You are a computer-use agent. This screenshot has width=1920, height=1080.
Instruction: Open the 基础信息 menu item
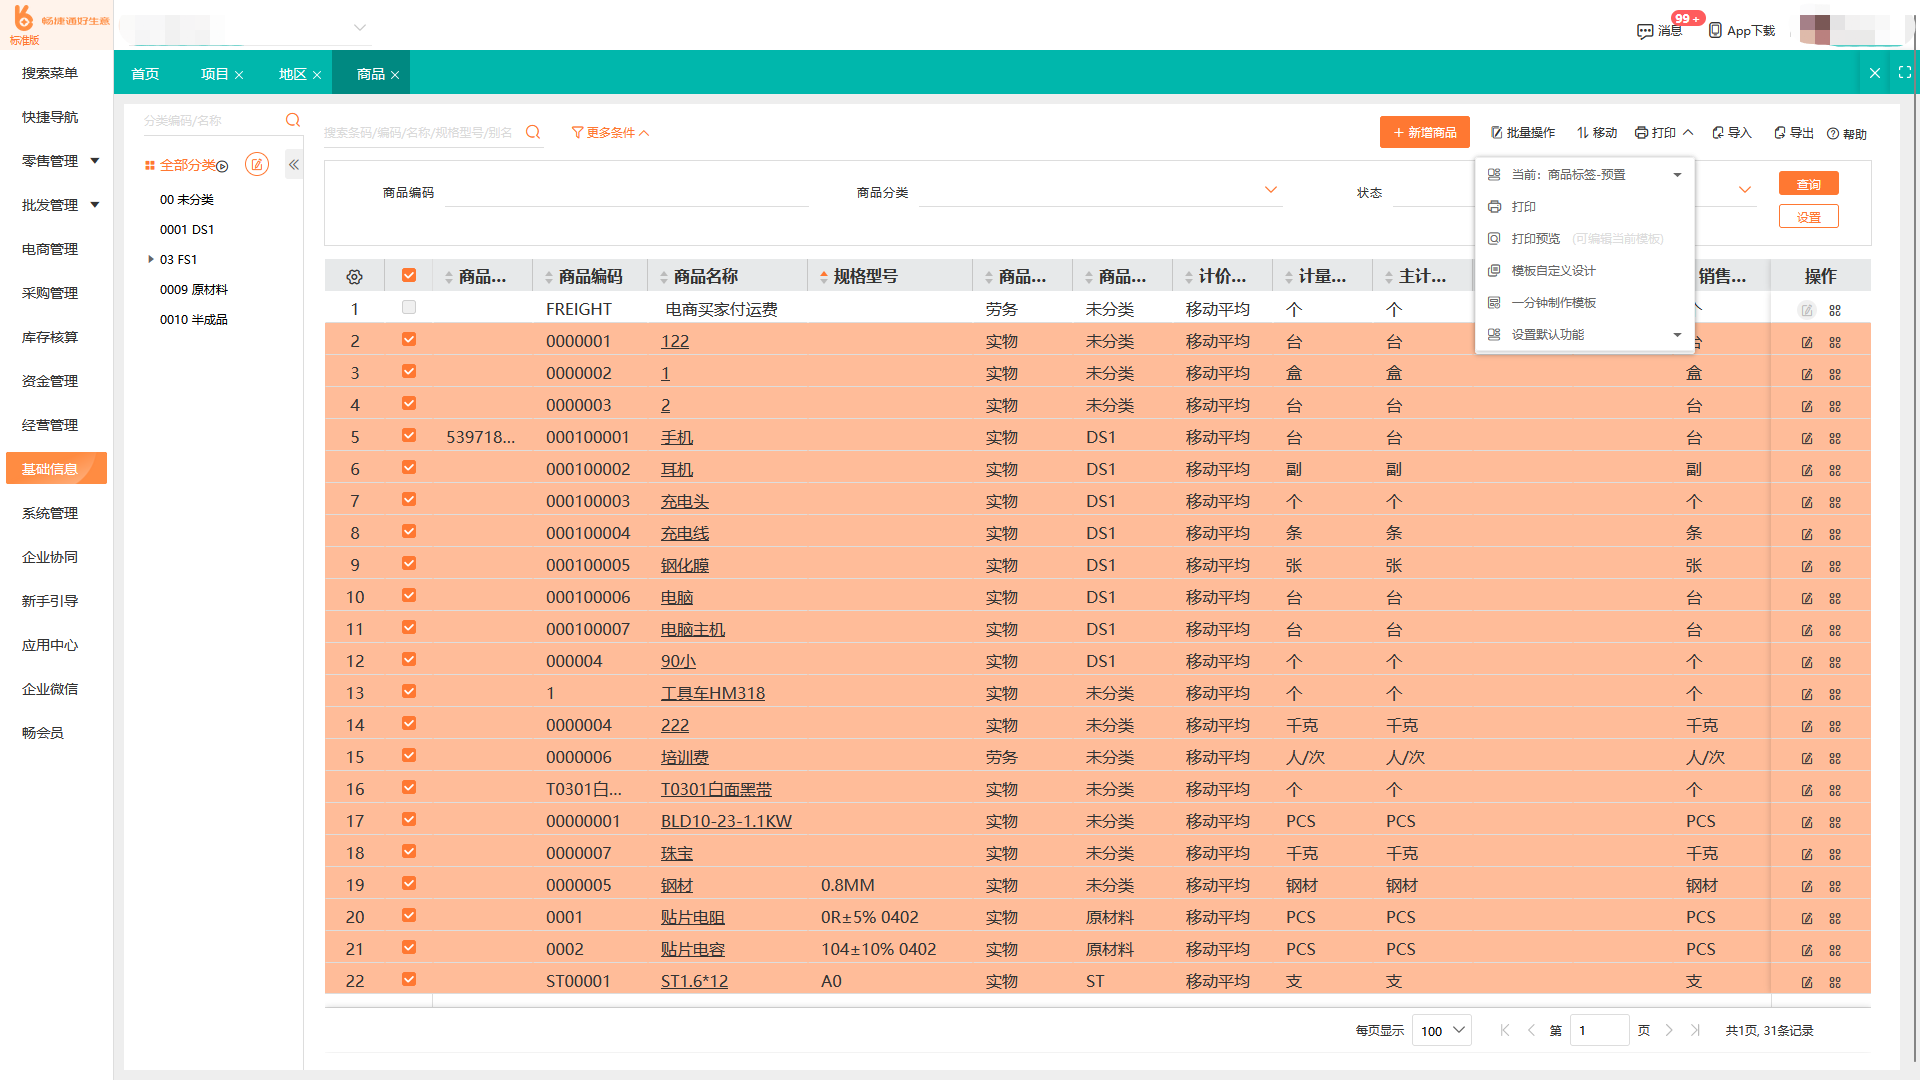coord(53,468)
